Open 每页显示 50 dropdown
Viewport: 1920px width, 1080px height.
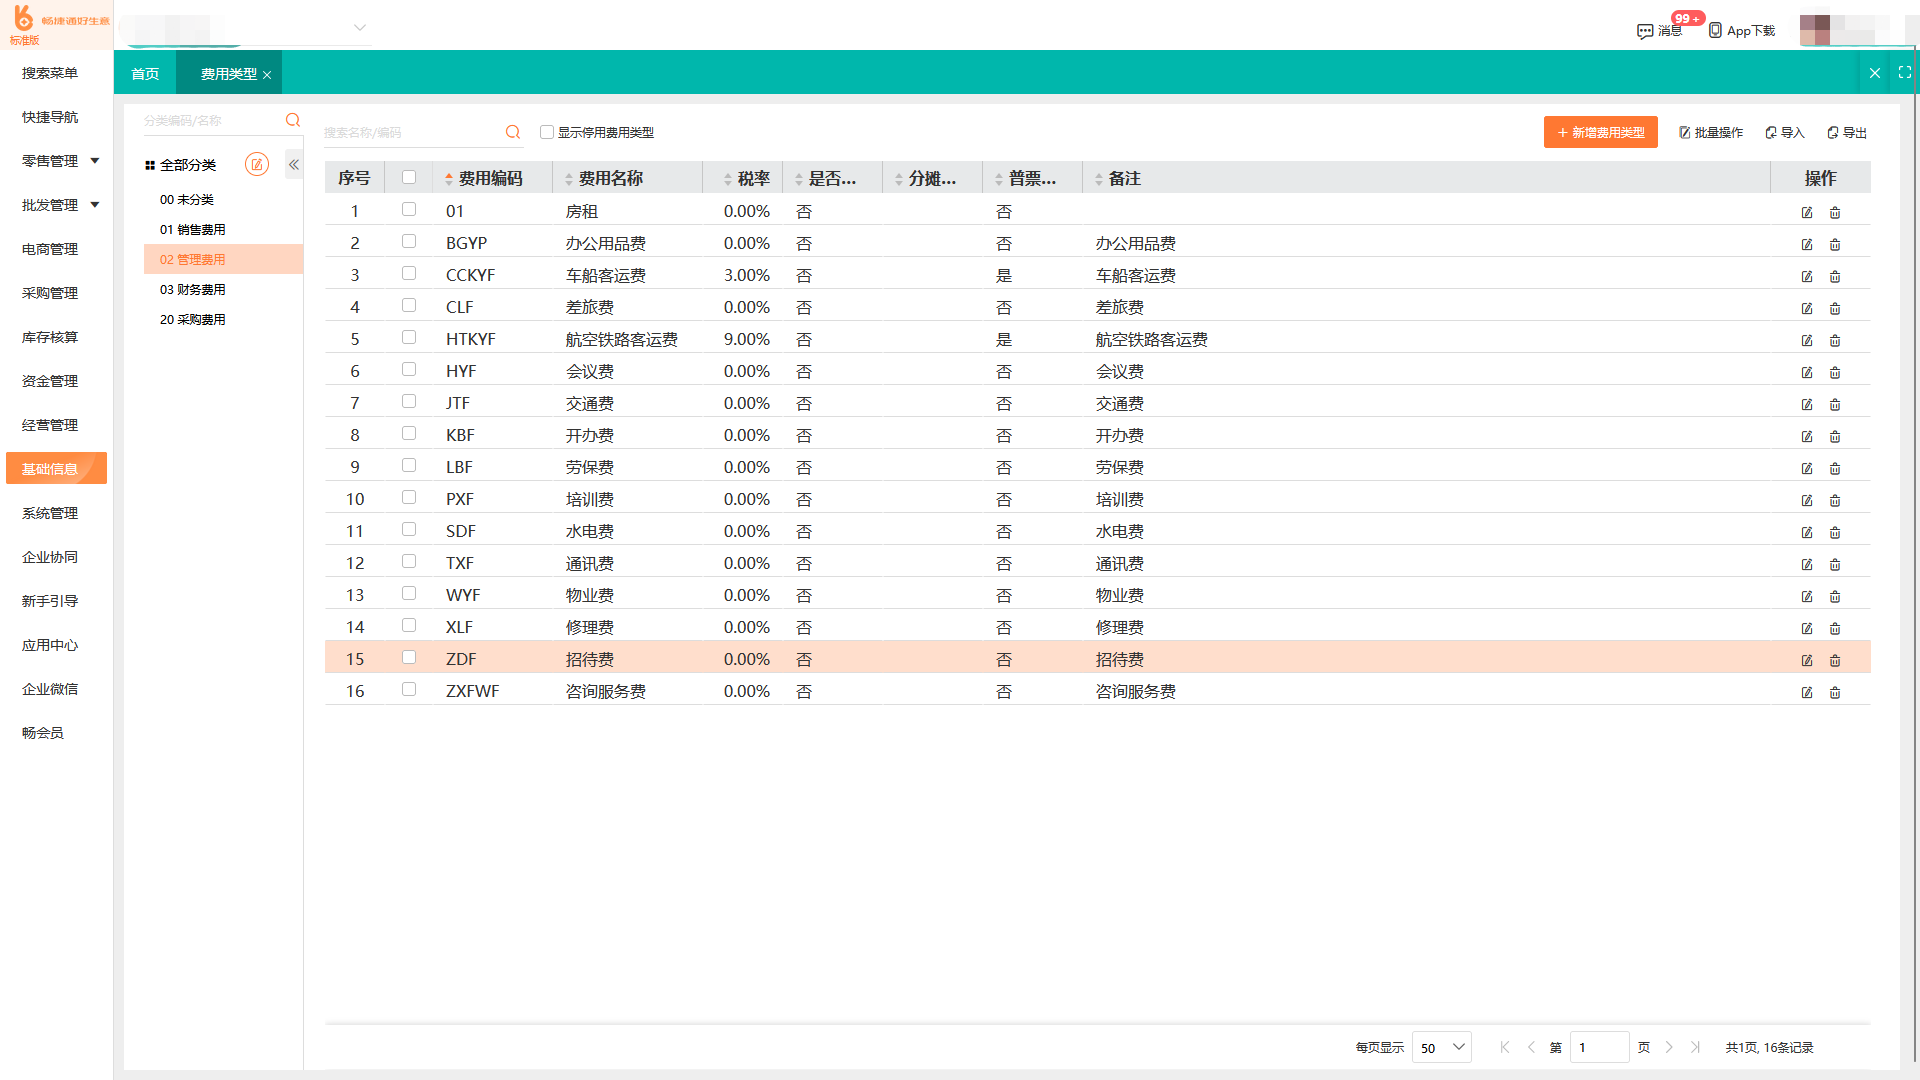[x=1439, y=1047]
